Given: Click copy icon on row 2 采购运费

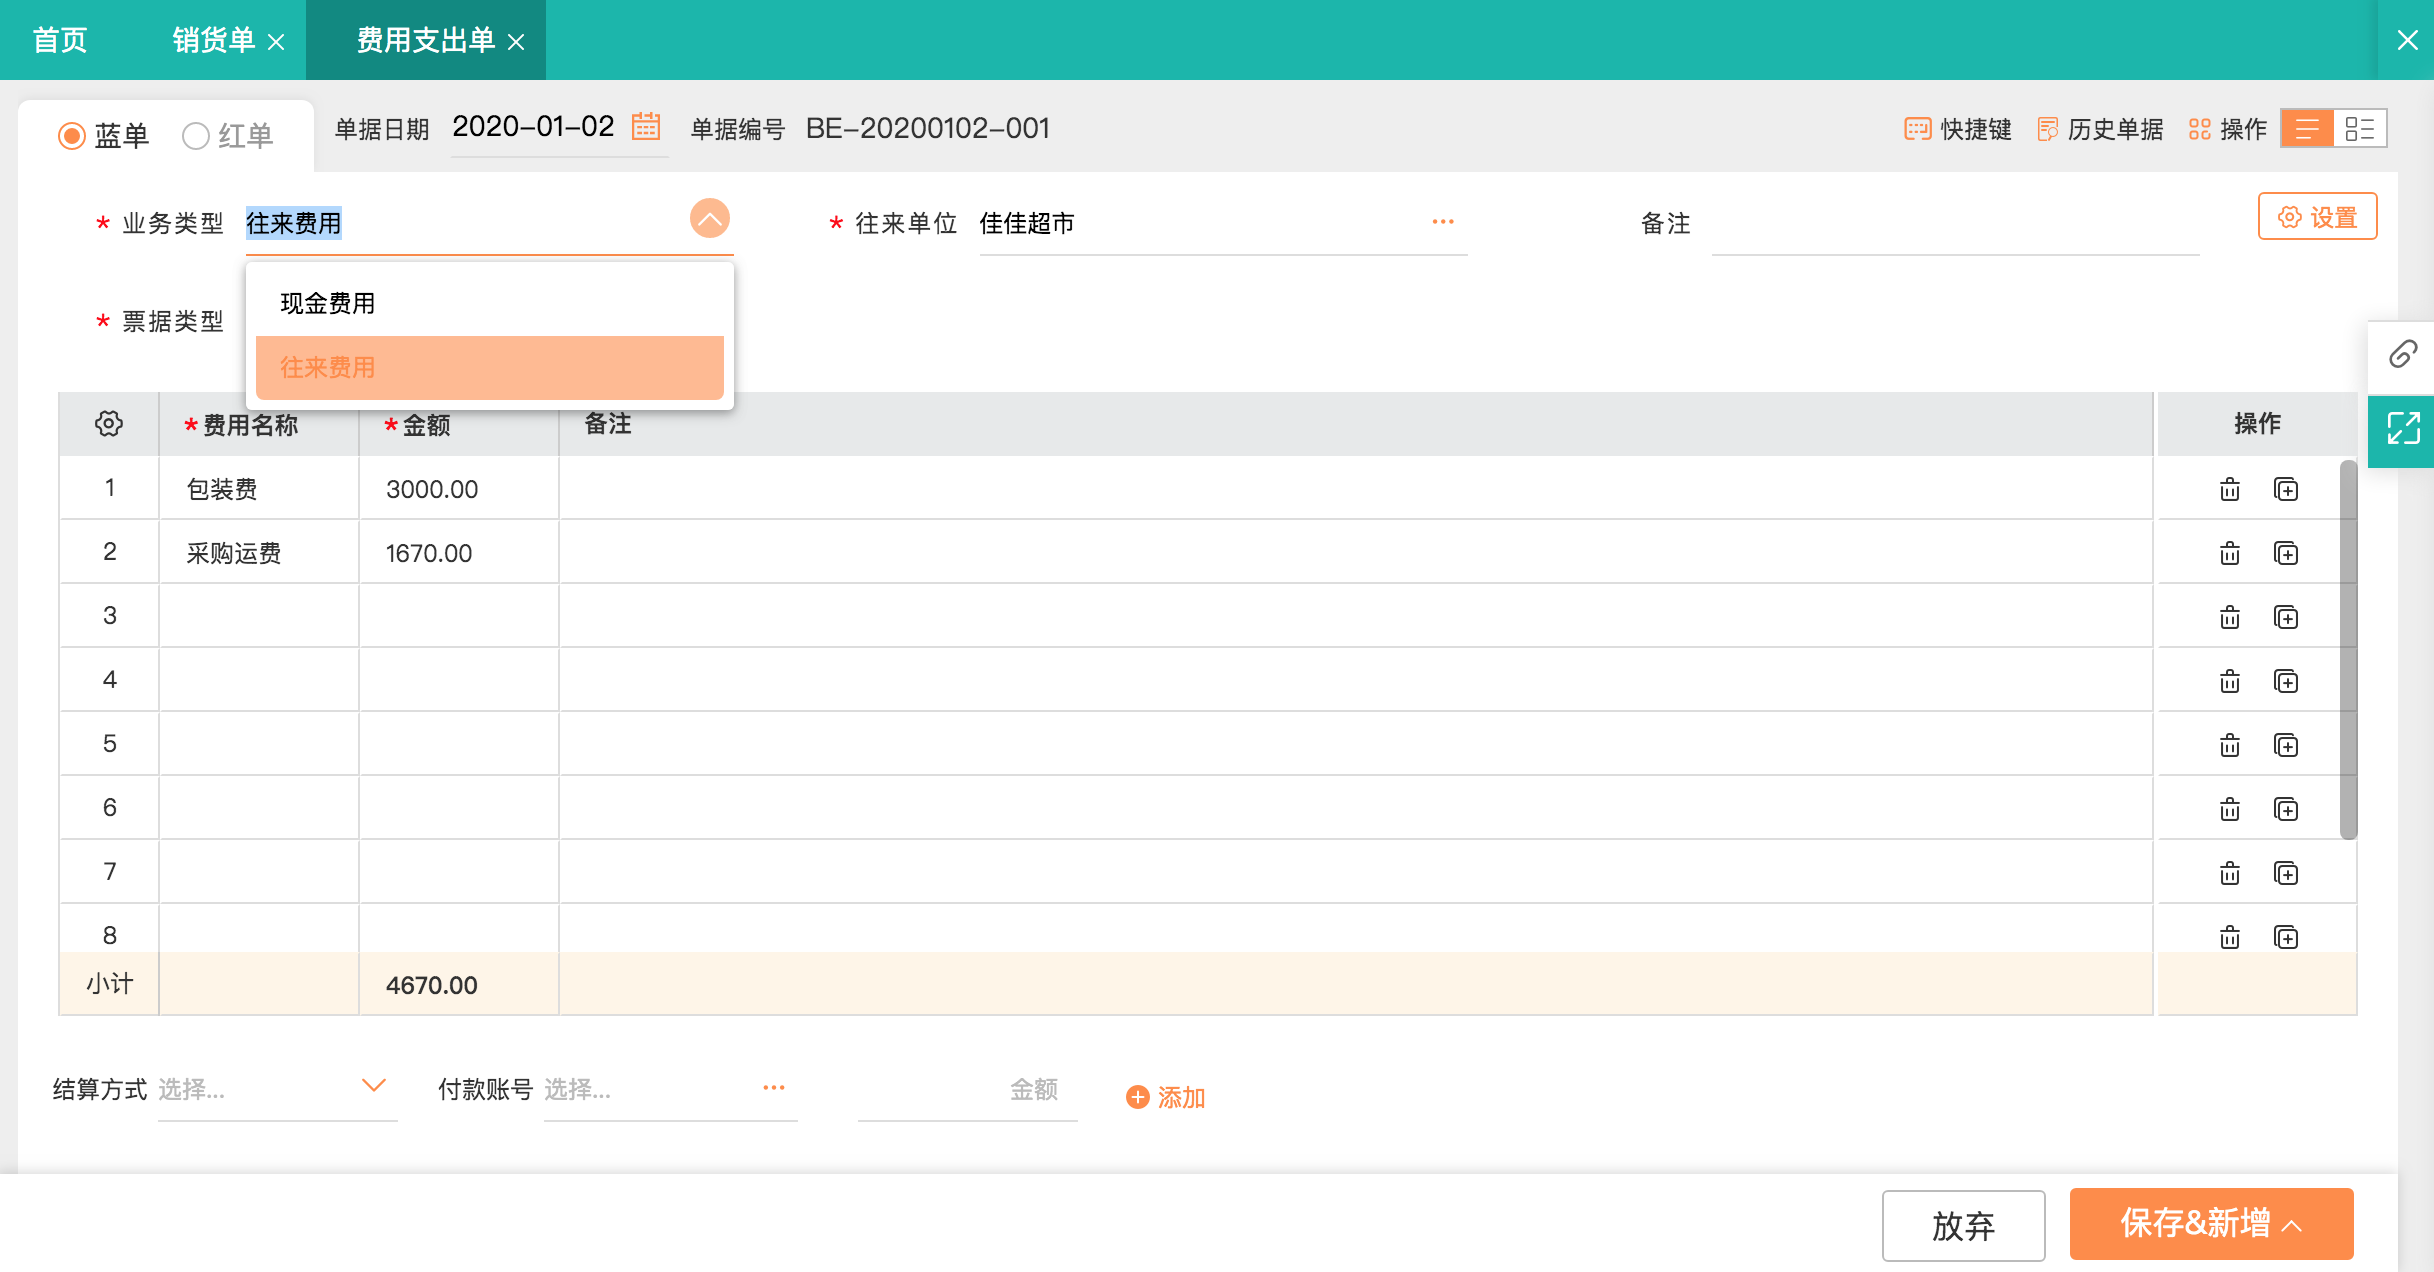Looking at the screenshot, I should (x=2286, y=552).
